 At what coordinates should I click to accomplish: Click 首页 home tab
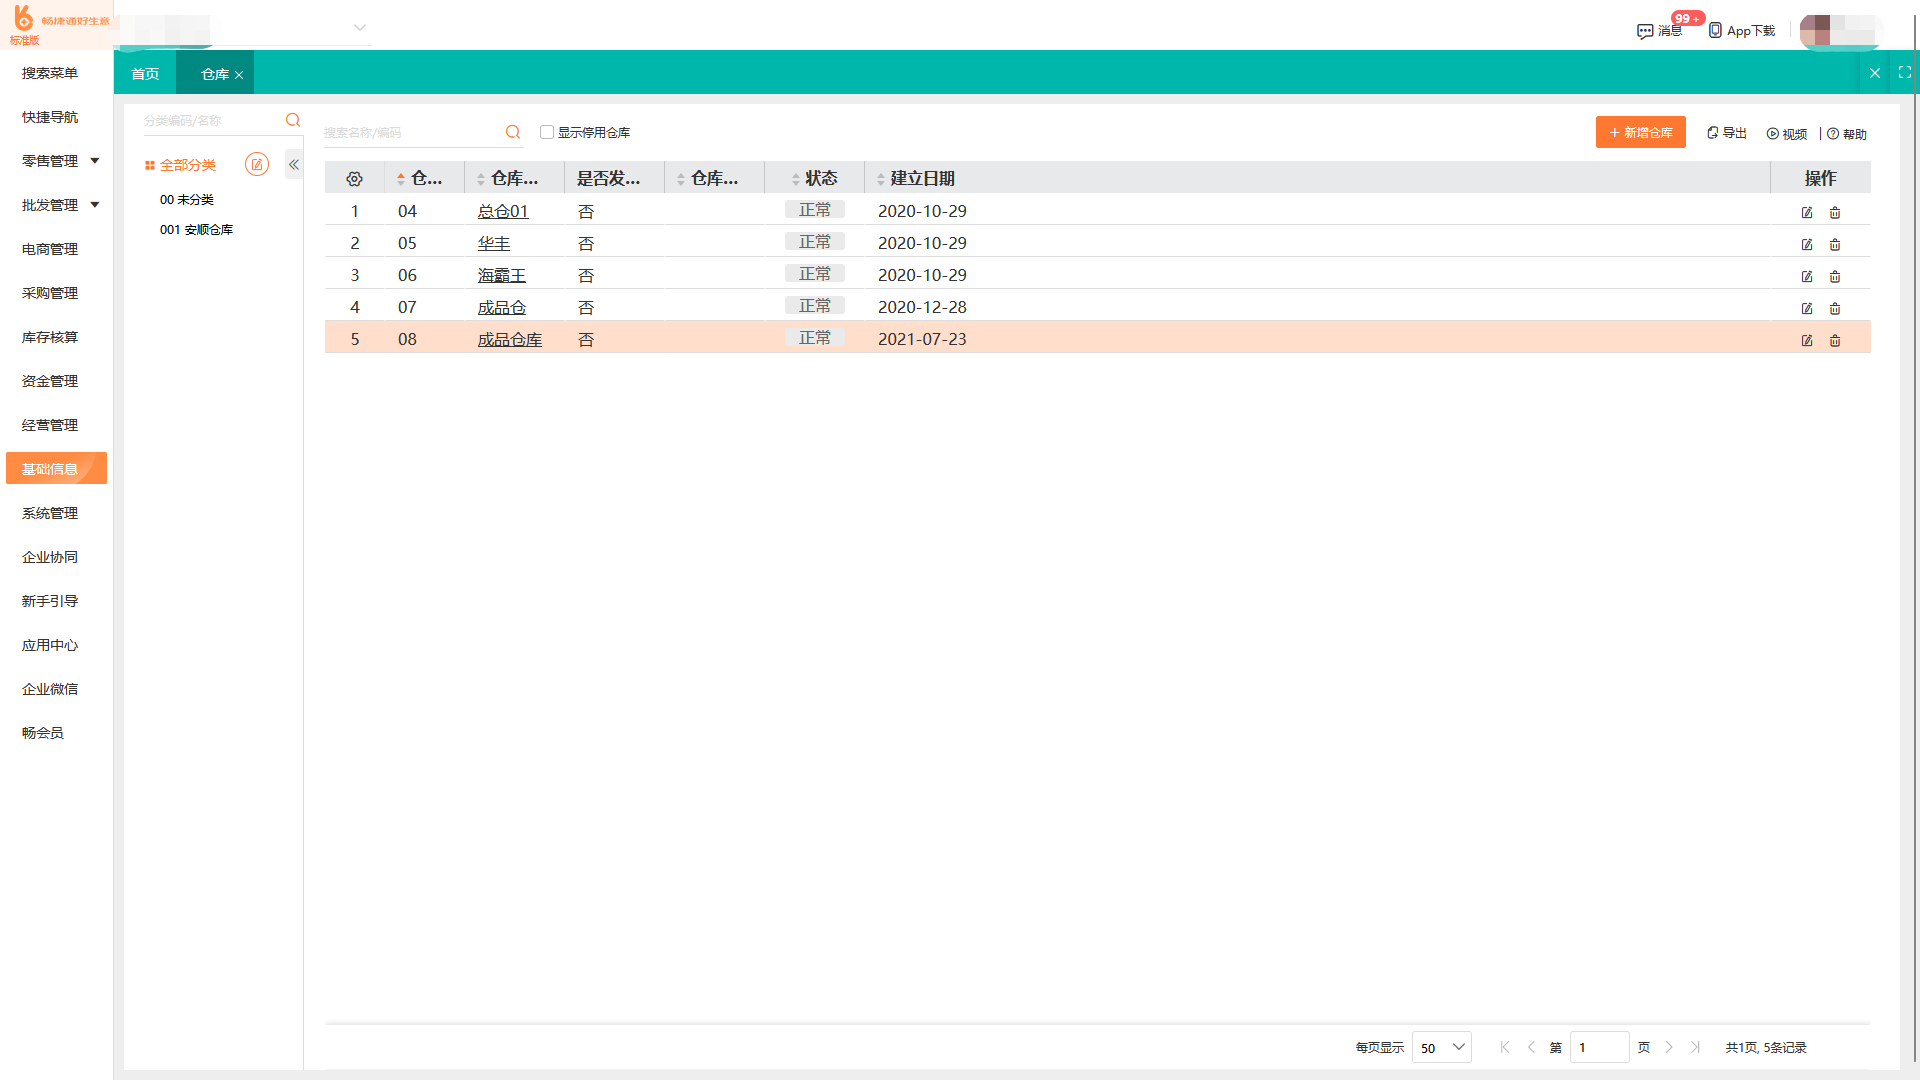pos(145,74)
